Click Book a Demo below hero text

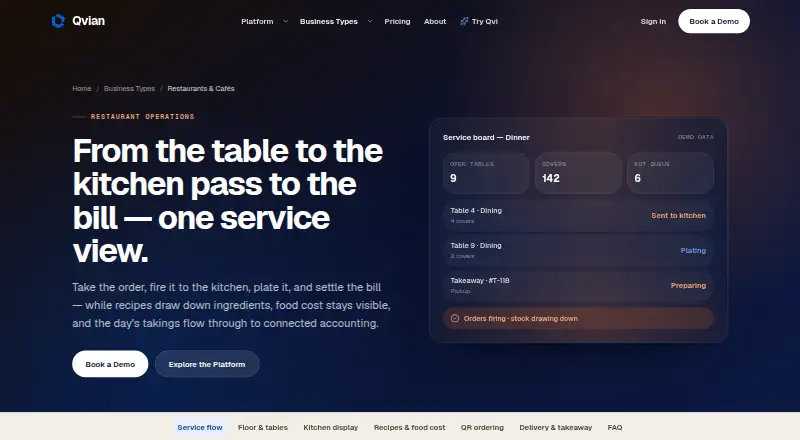pyautogui.click(x=110, y=364)
